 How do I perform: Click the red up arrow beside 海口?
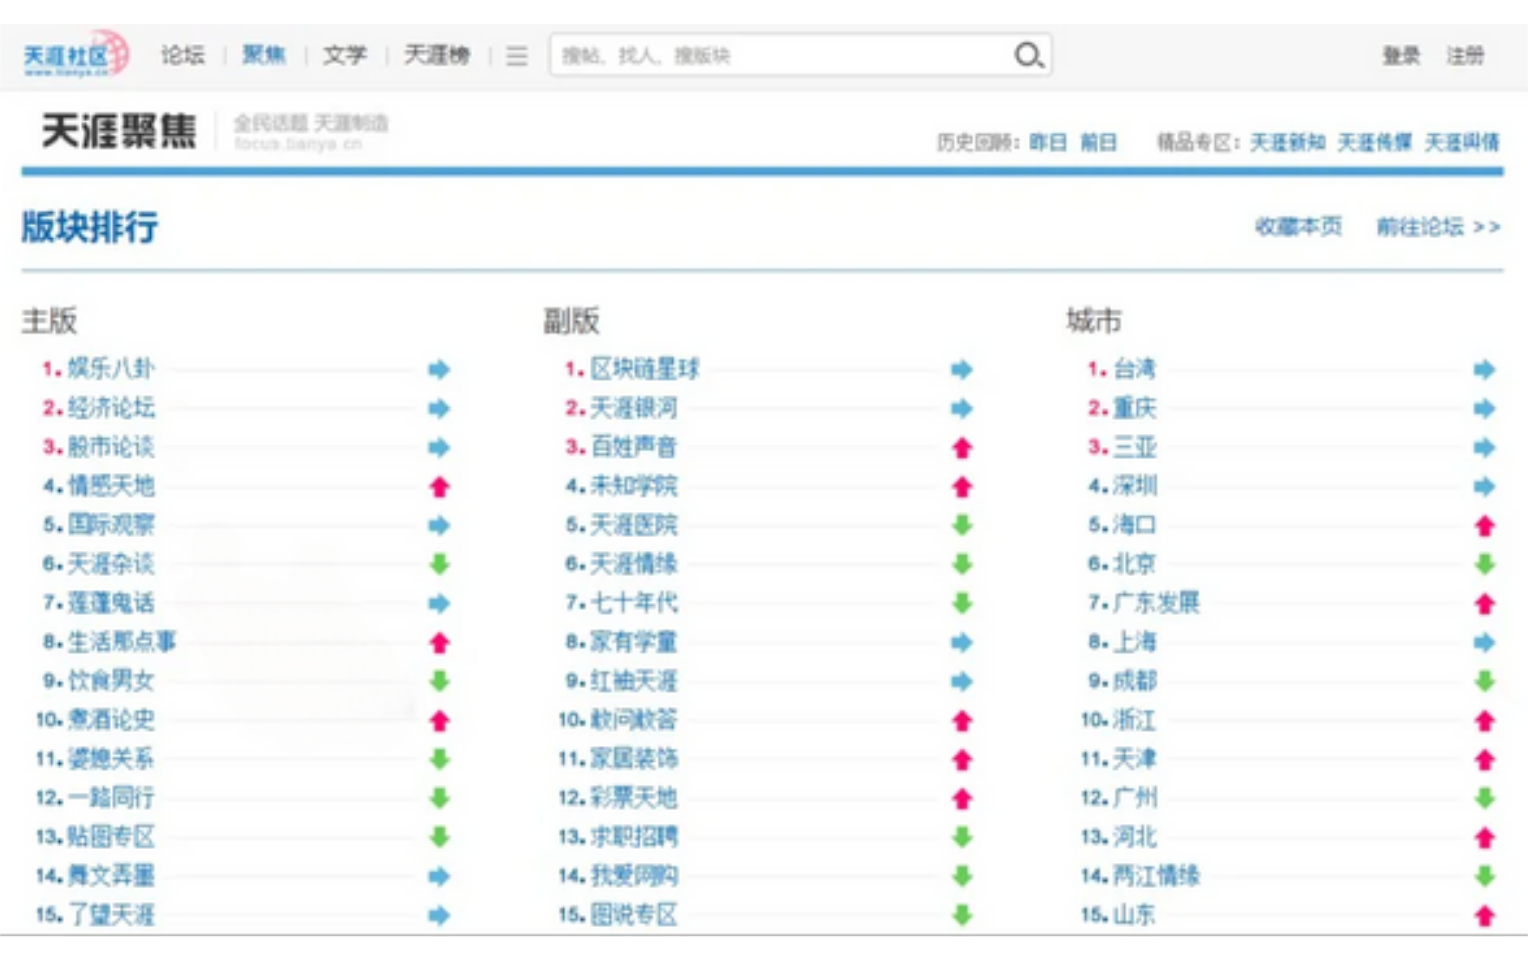click(x=1484, y=526)
